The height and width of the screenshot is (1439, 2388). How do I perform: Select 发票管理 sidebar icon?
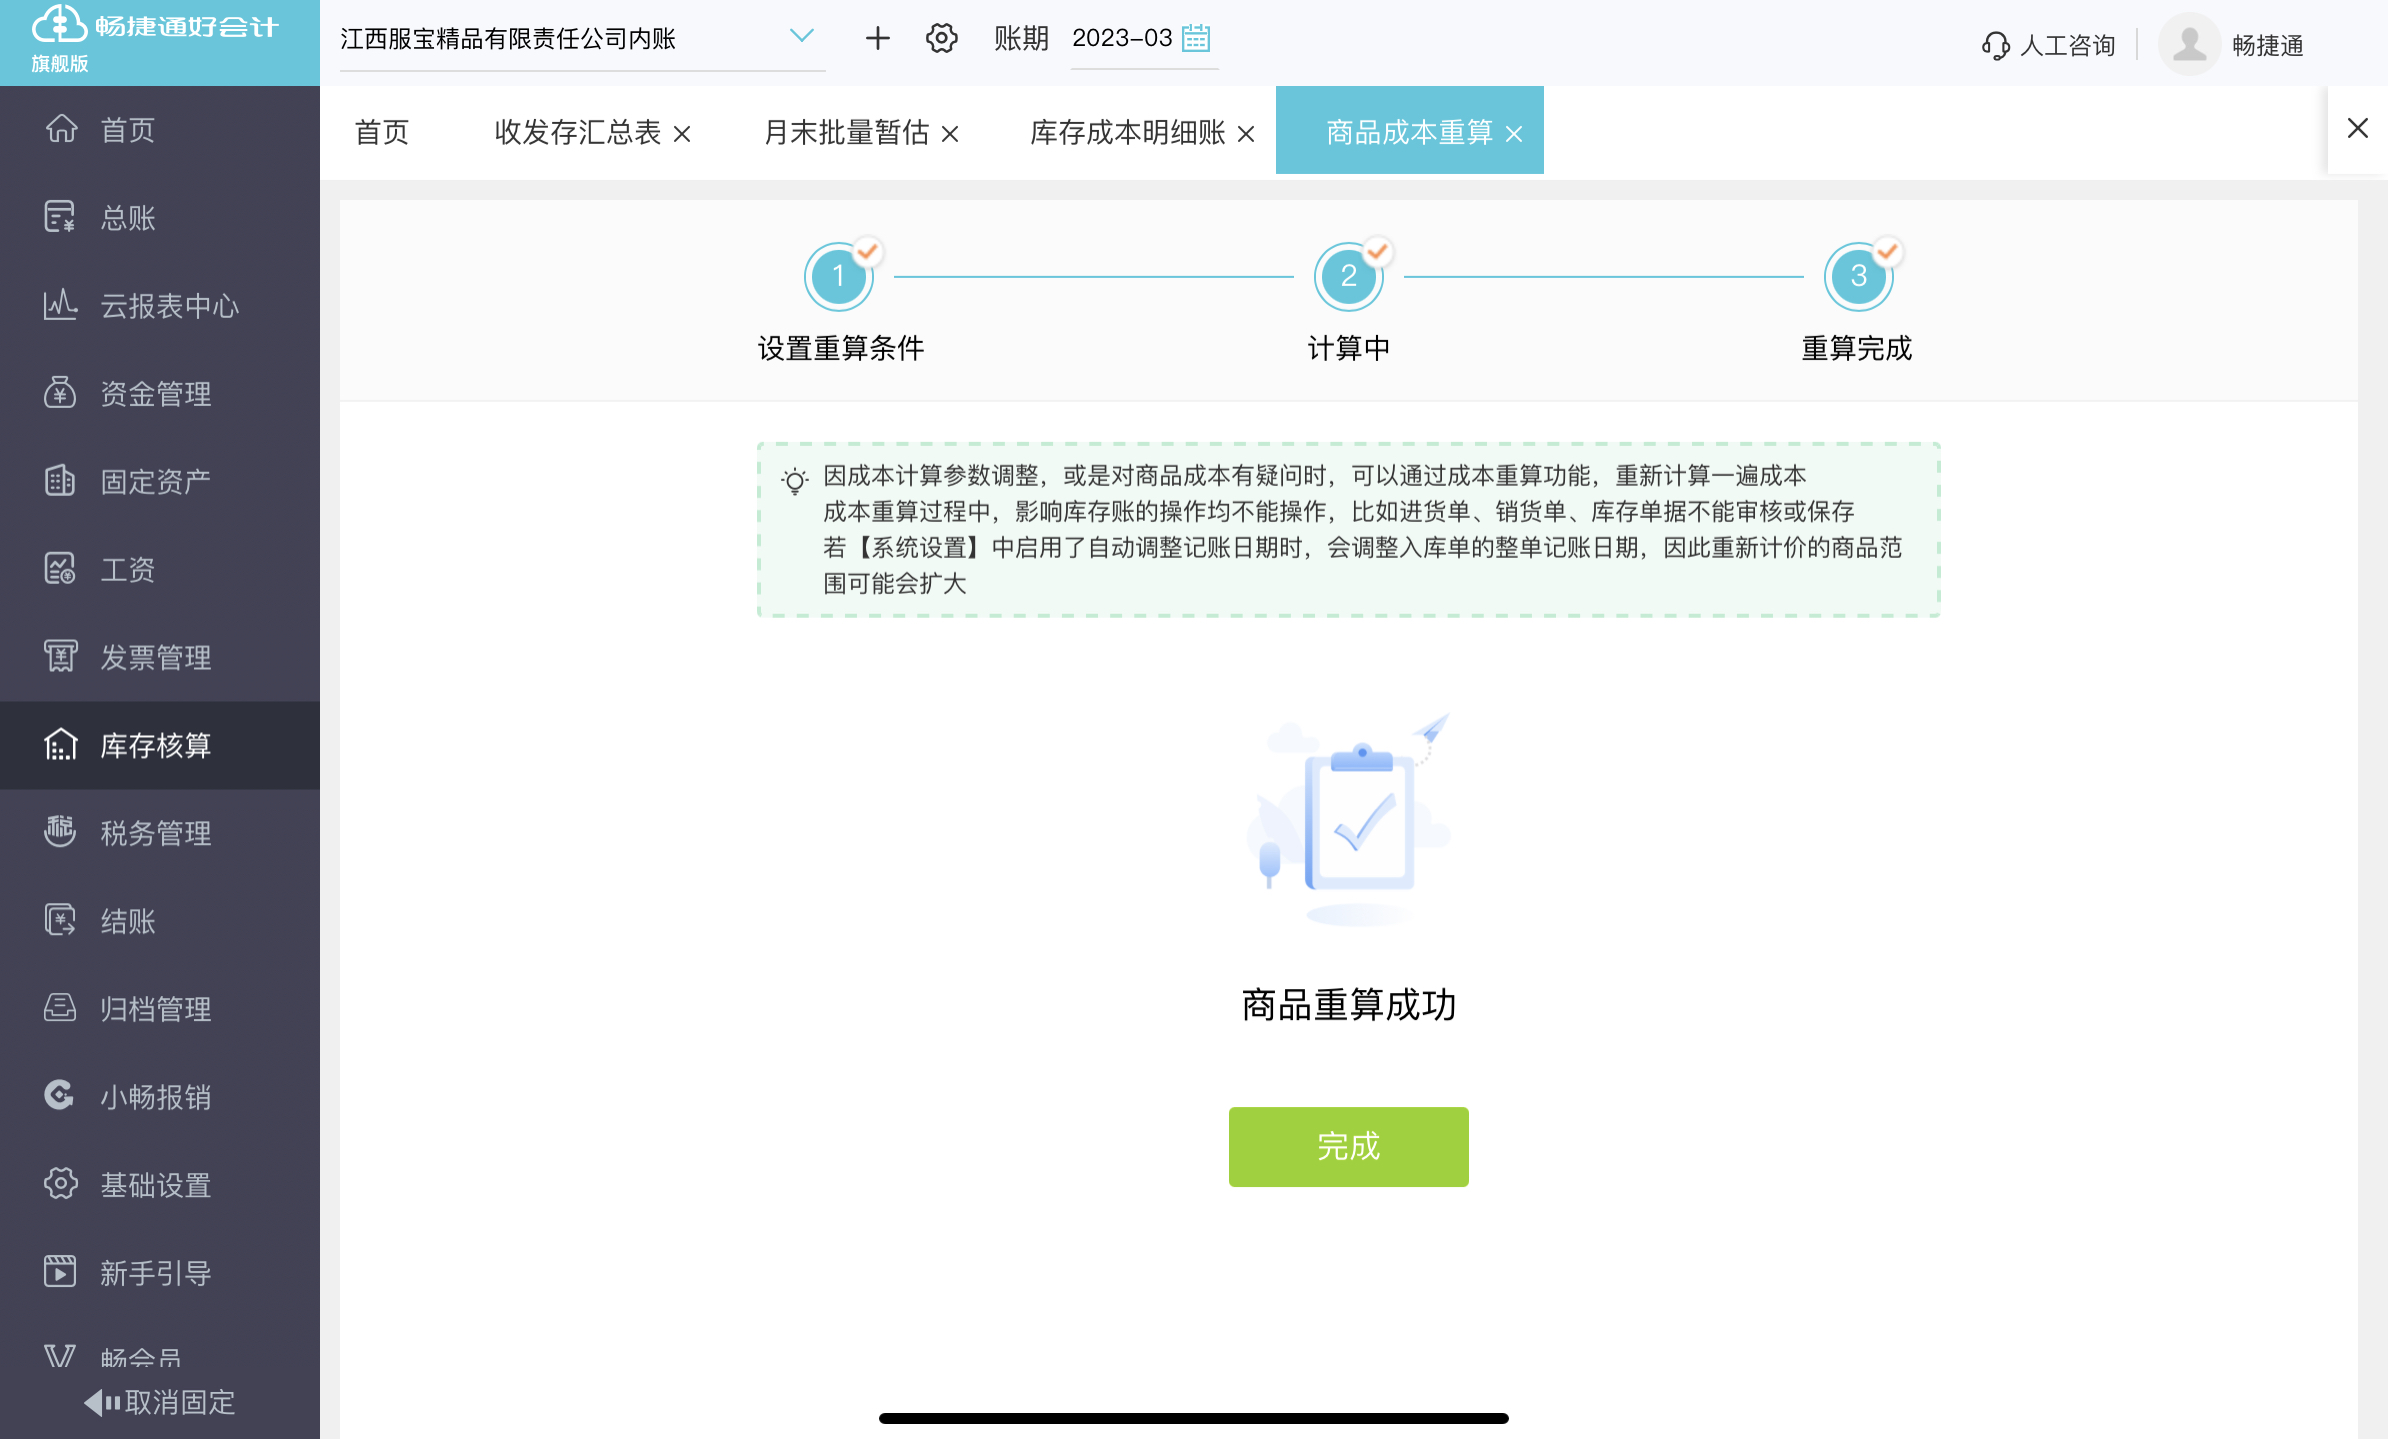point(60,656)
